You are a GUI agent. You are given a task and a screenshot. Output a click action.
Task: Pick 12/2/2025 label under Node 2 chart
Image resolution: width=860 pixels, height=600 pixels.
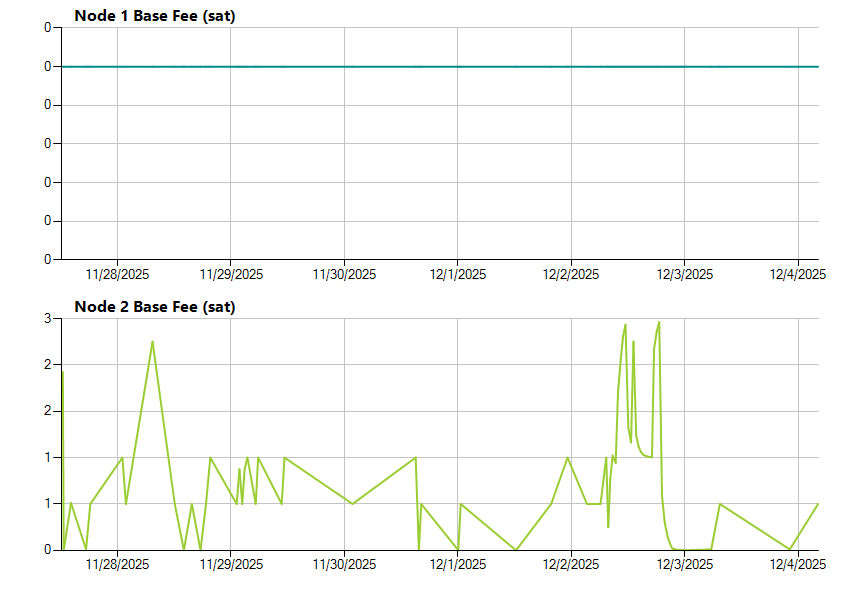click(x=571, y=565)
